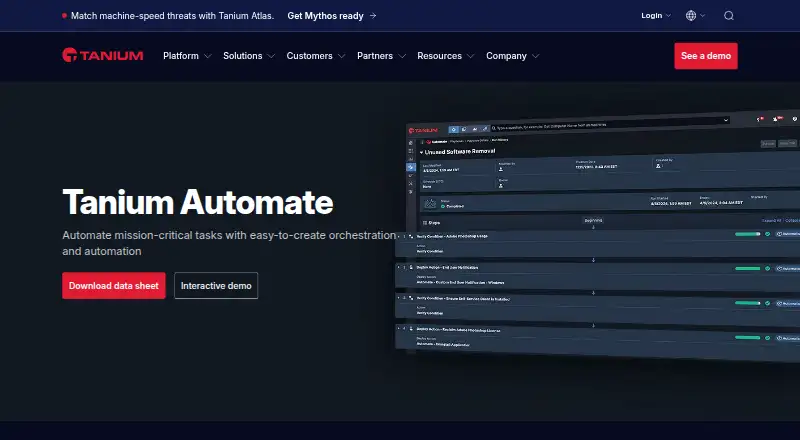
Task: Expand the Company menu chevron
Action: pos(535,56)
